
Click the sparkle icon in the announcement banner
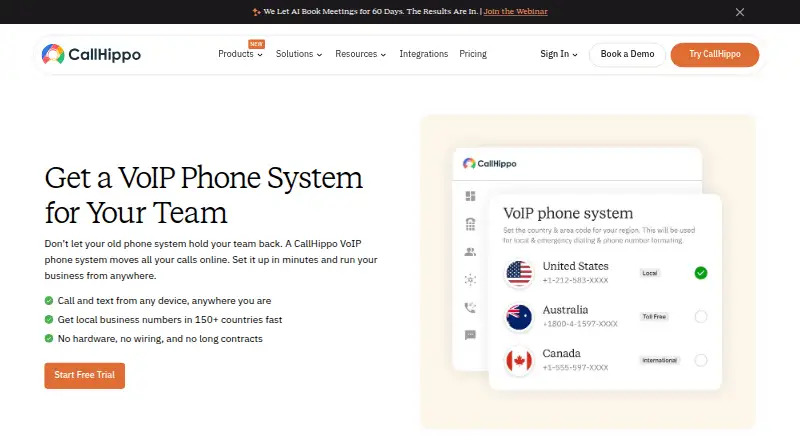[257, 12]
